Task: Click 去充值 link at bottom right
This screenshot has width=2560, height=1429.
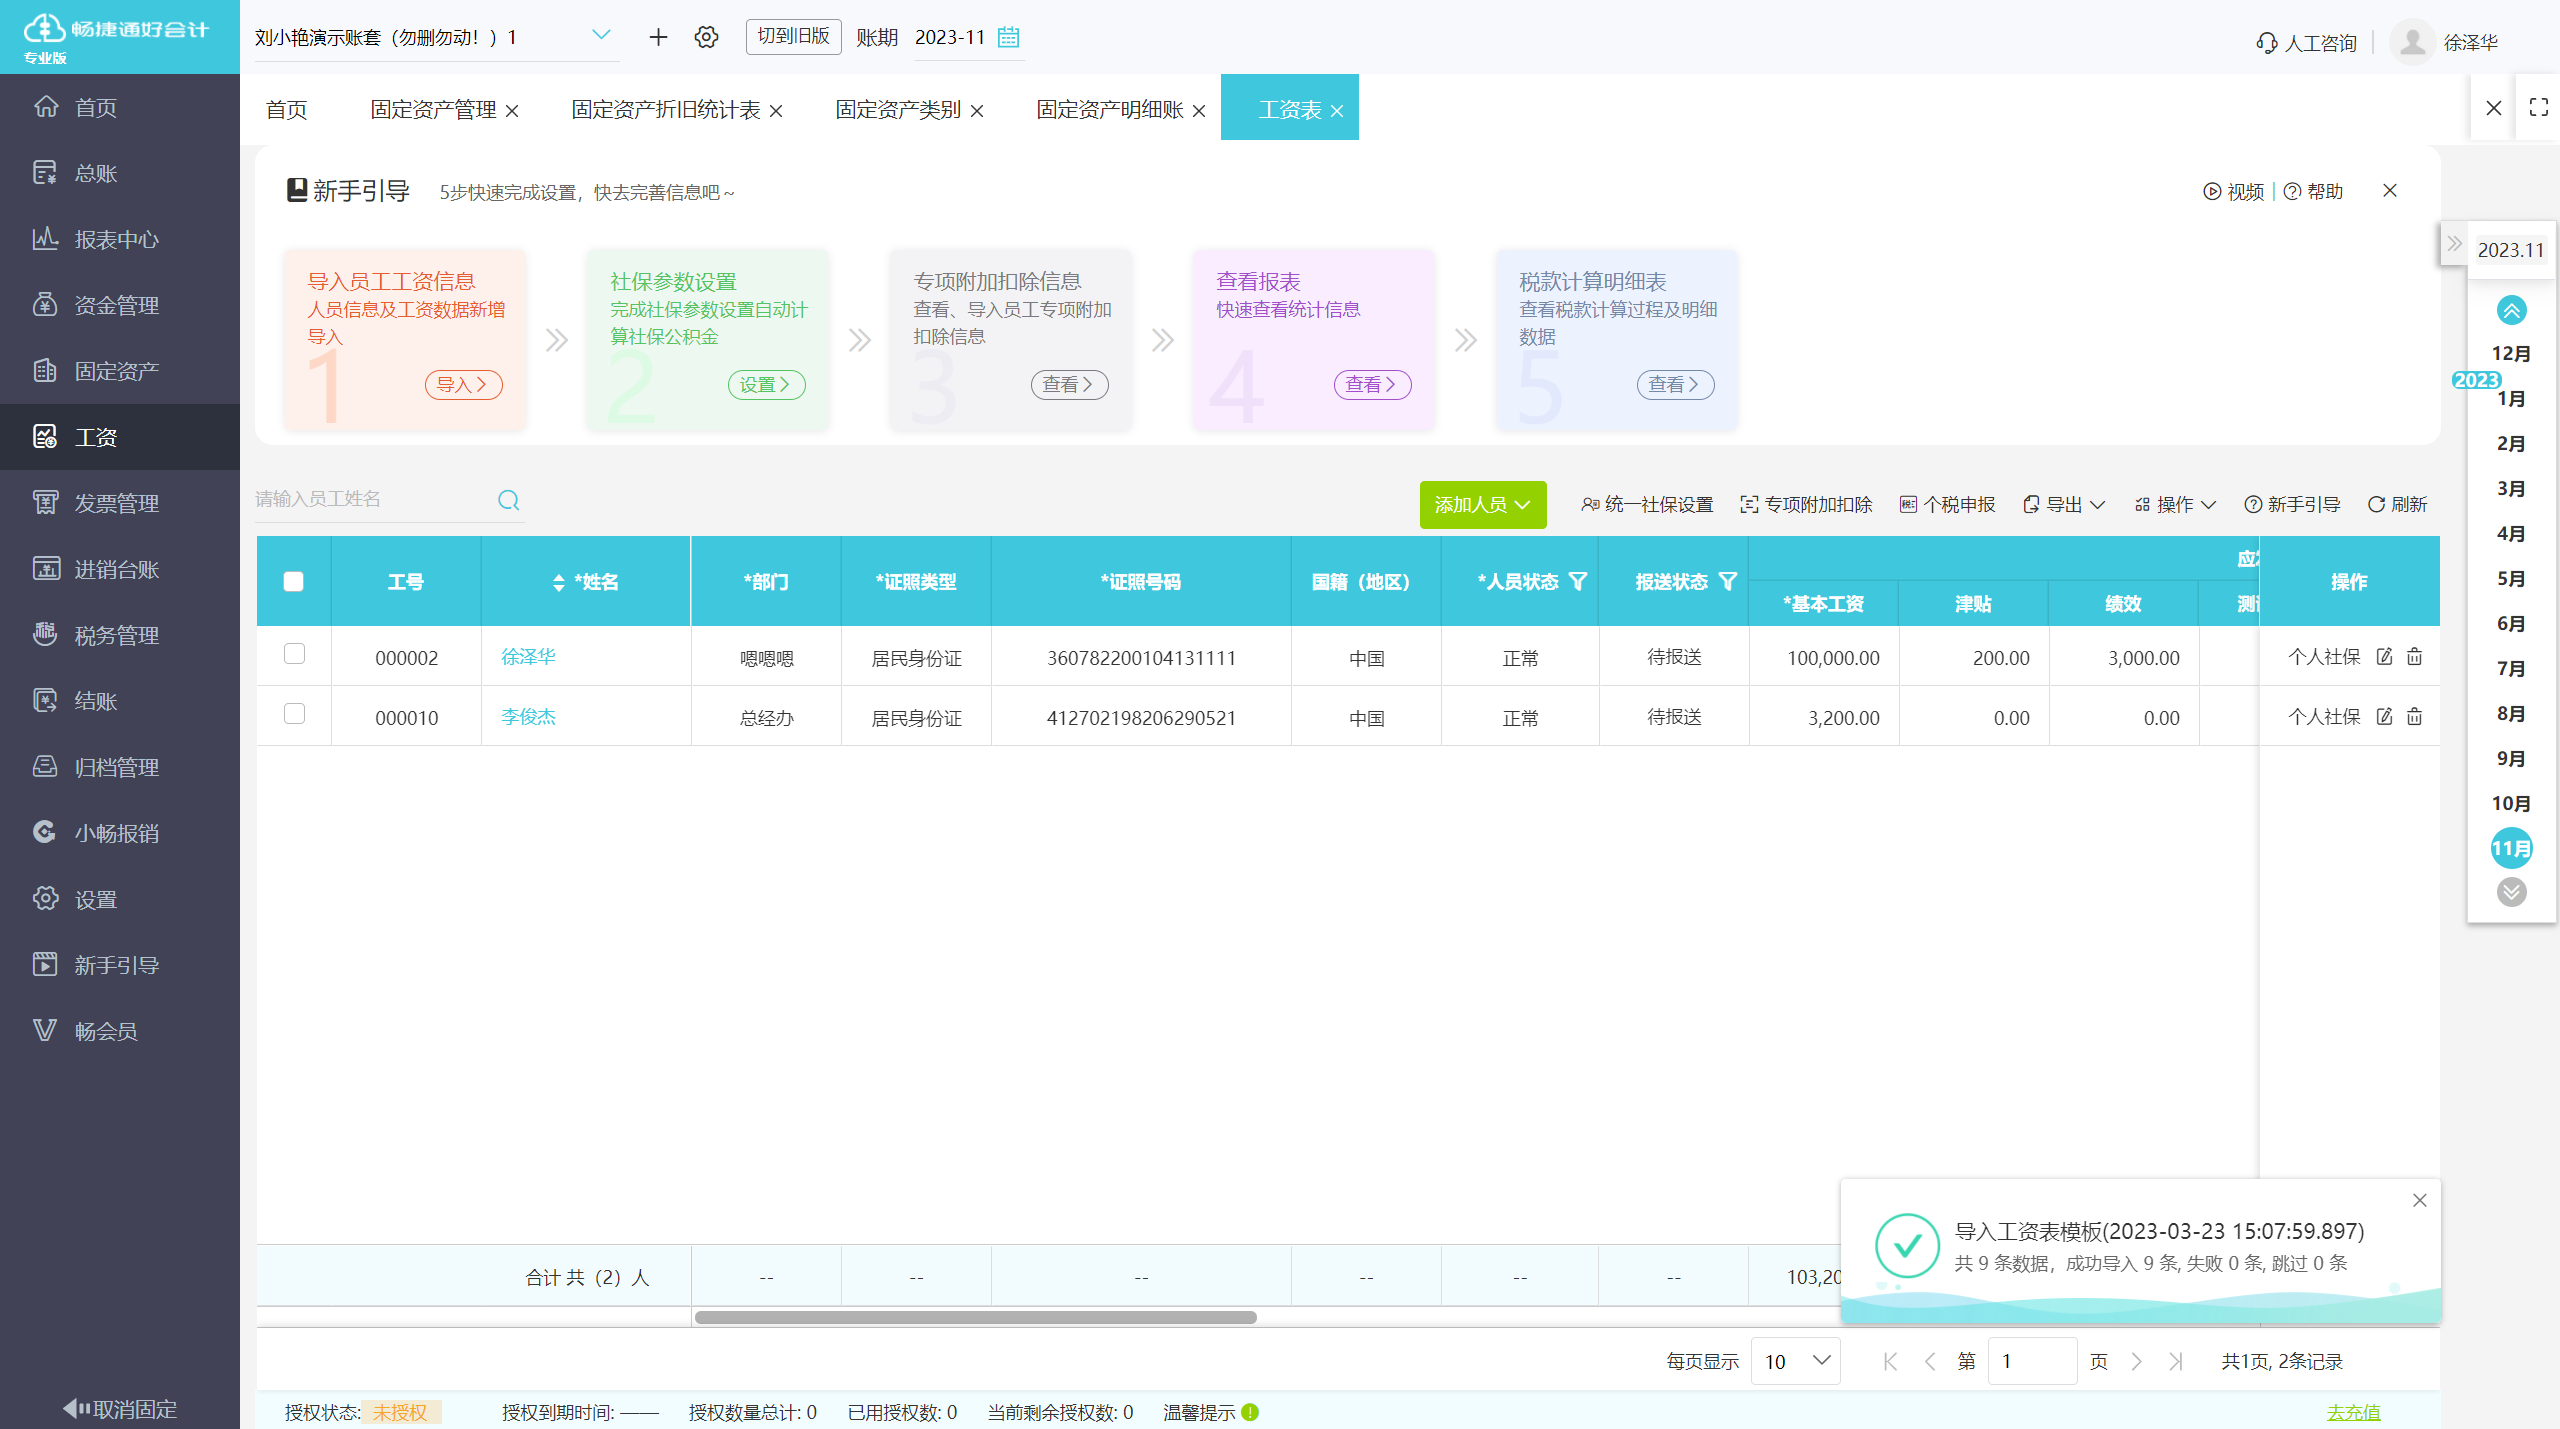Action: (2358, 1411)
